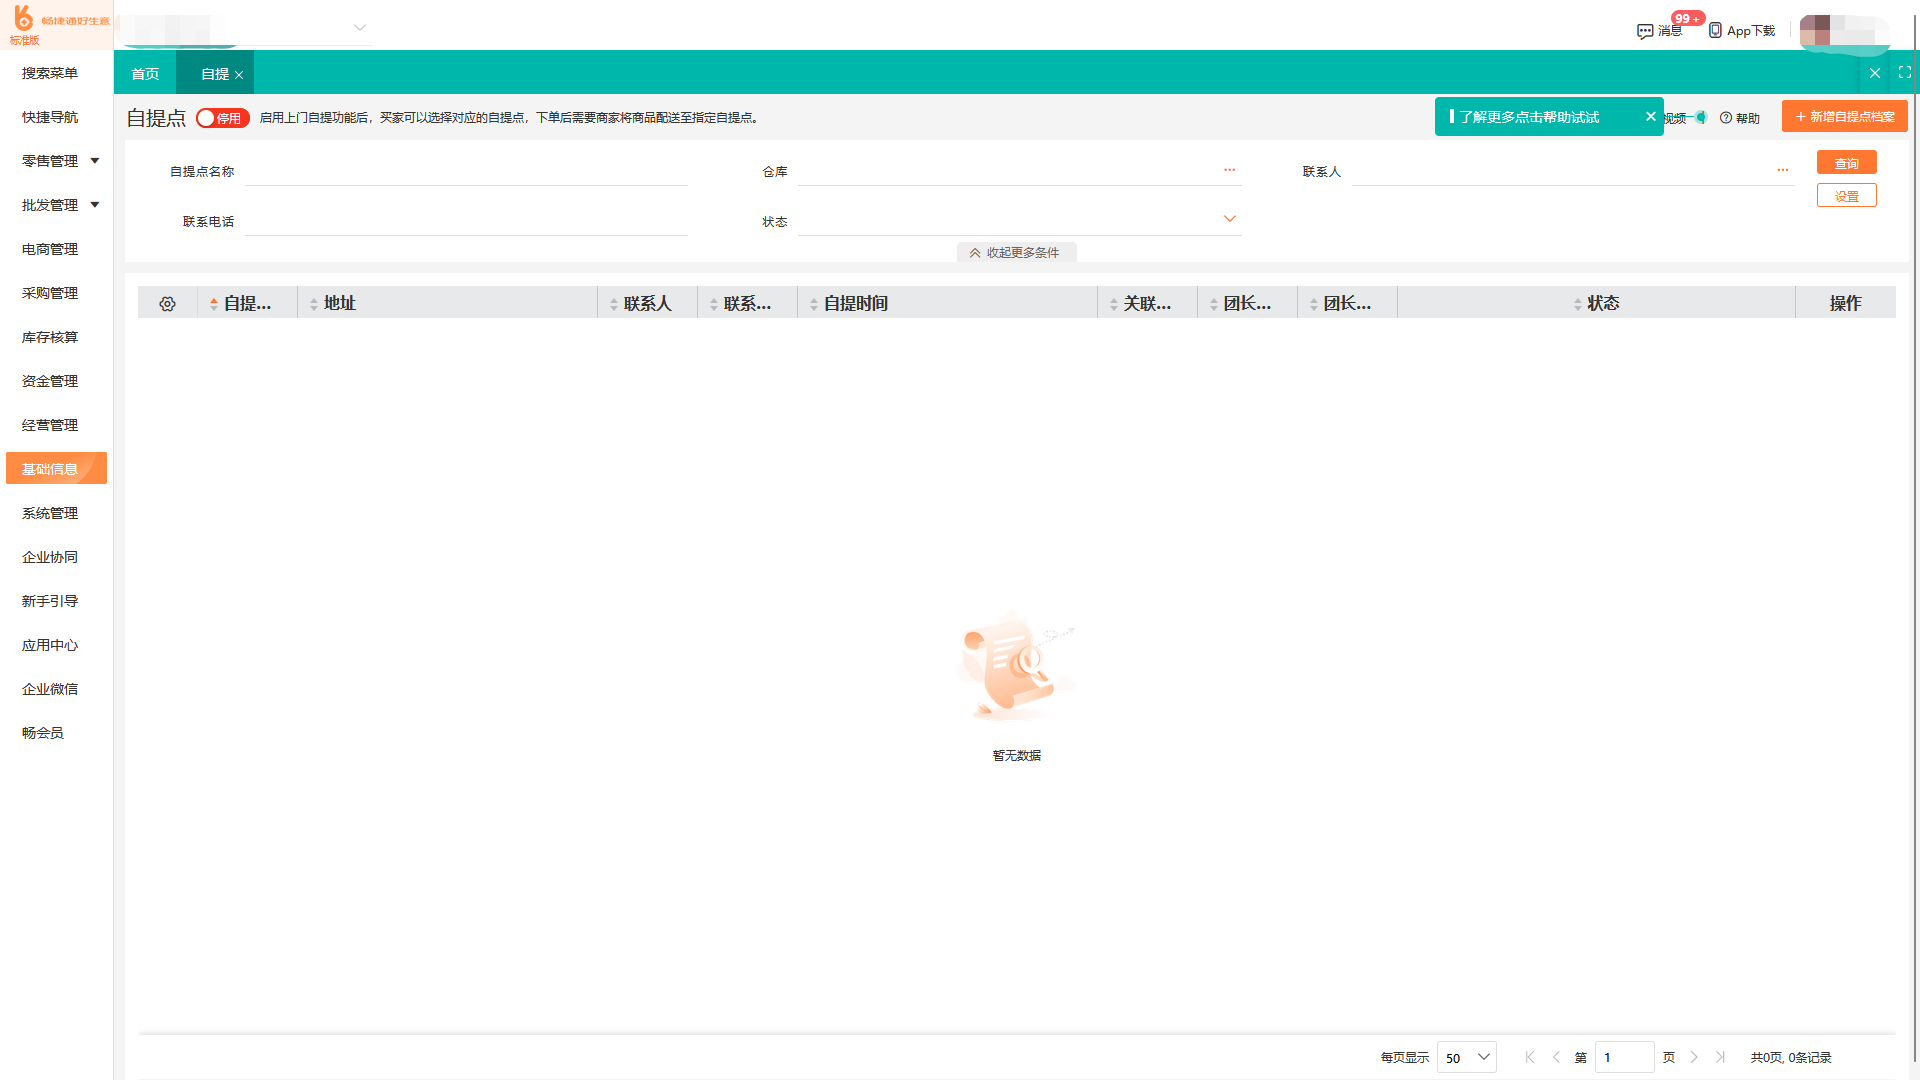Click the 仓库 selector icon
Image resolution: width=1920 pixels, height=1080 pixels.
point(1229,169)
